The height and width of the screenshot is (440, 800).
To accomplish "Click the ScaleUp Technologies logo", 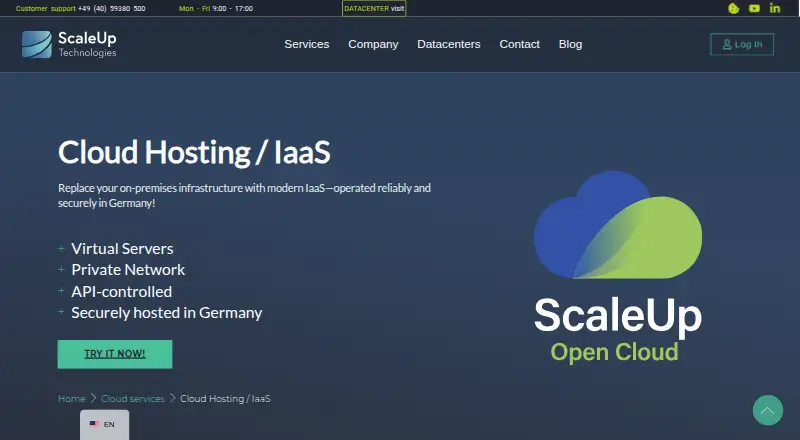I will coord(69,44).
